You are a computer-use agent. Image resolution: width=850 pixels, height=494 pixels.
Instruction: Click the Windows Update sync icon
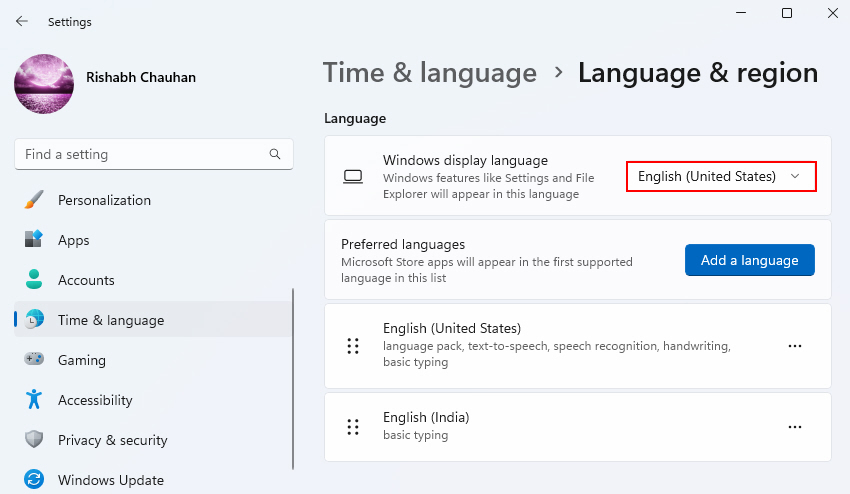click(x=34, y=479)
